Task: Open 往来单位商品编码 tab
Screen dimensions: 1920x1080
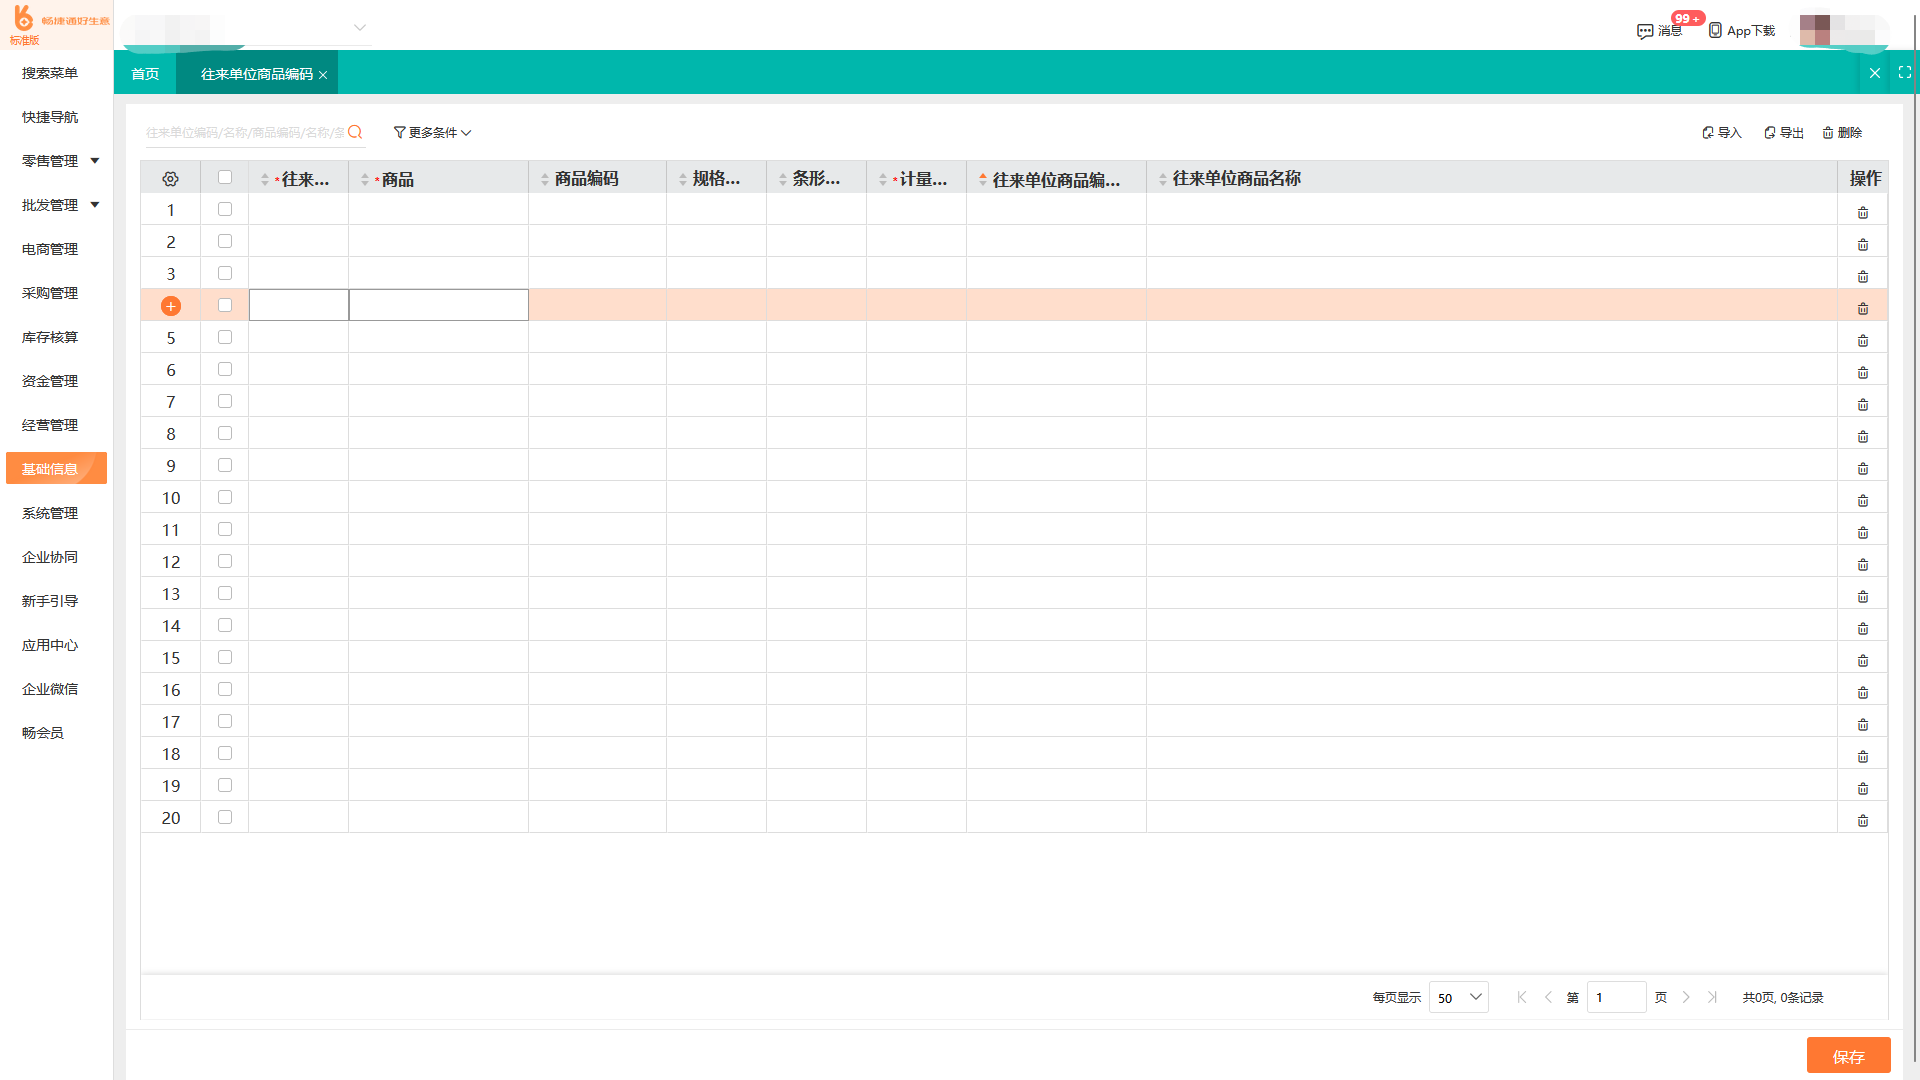Action: [x=255, y=73]
